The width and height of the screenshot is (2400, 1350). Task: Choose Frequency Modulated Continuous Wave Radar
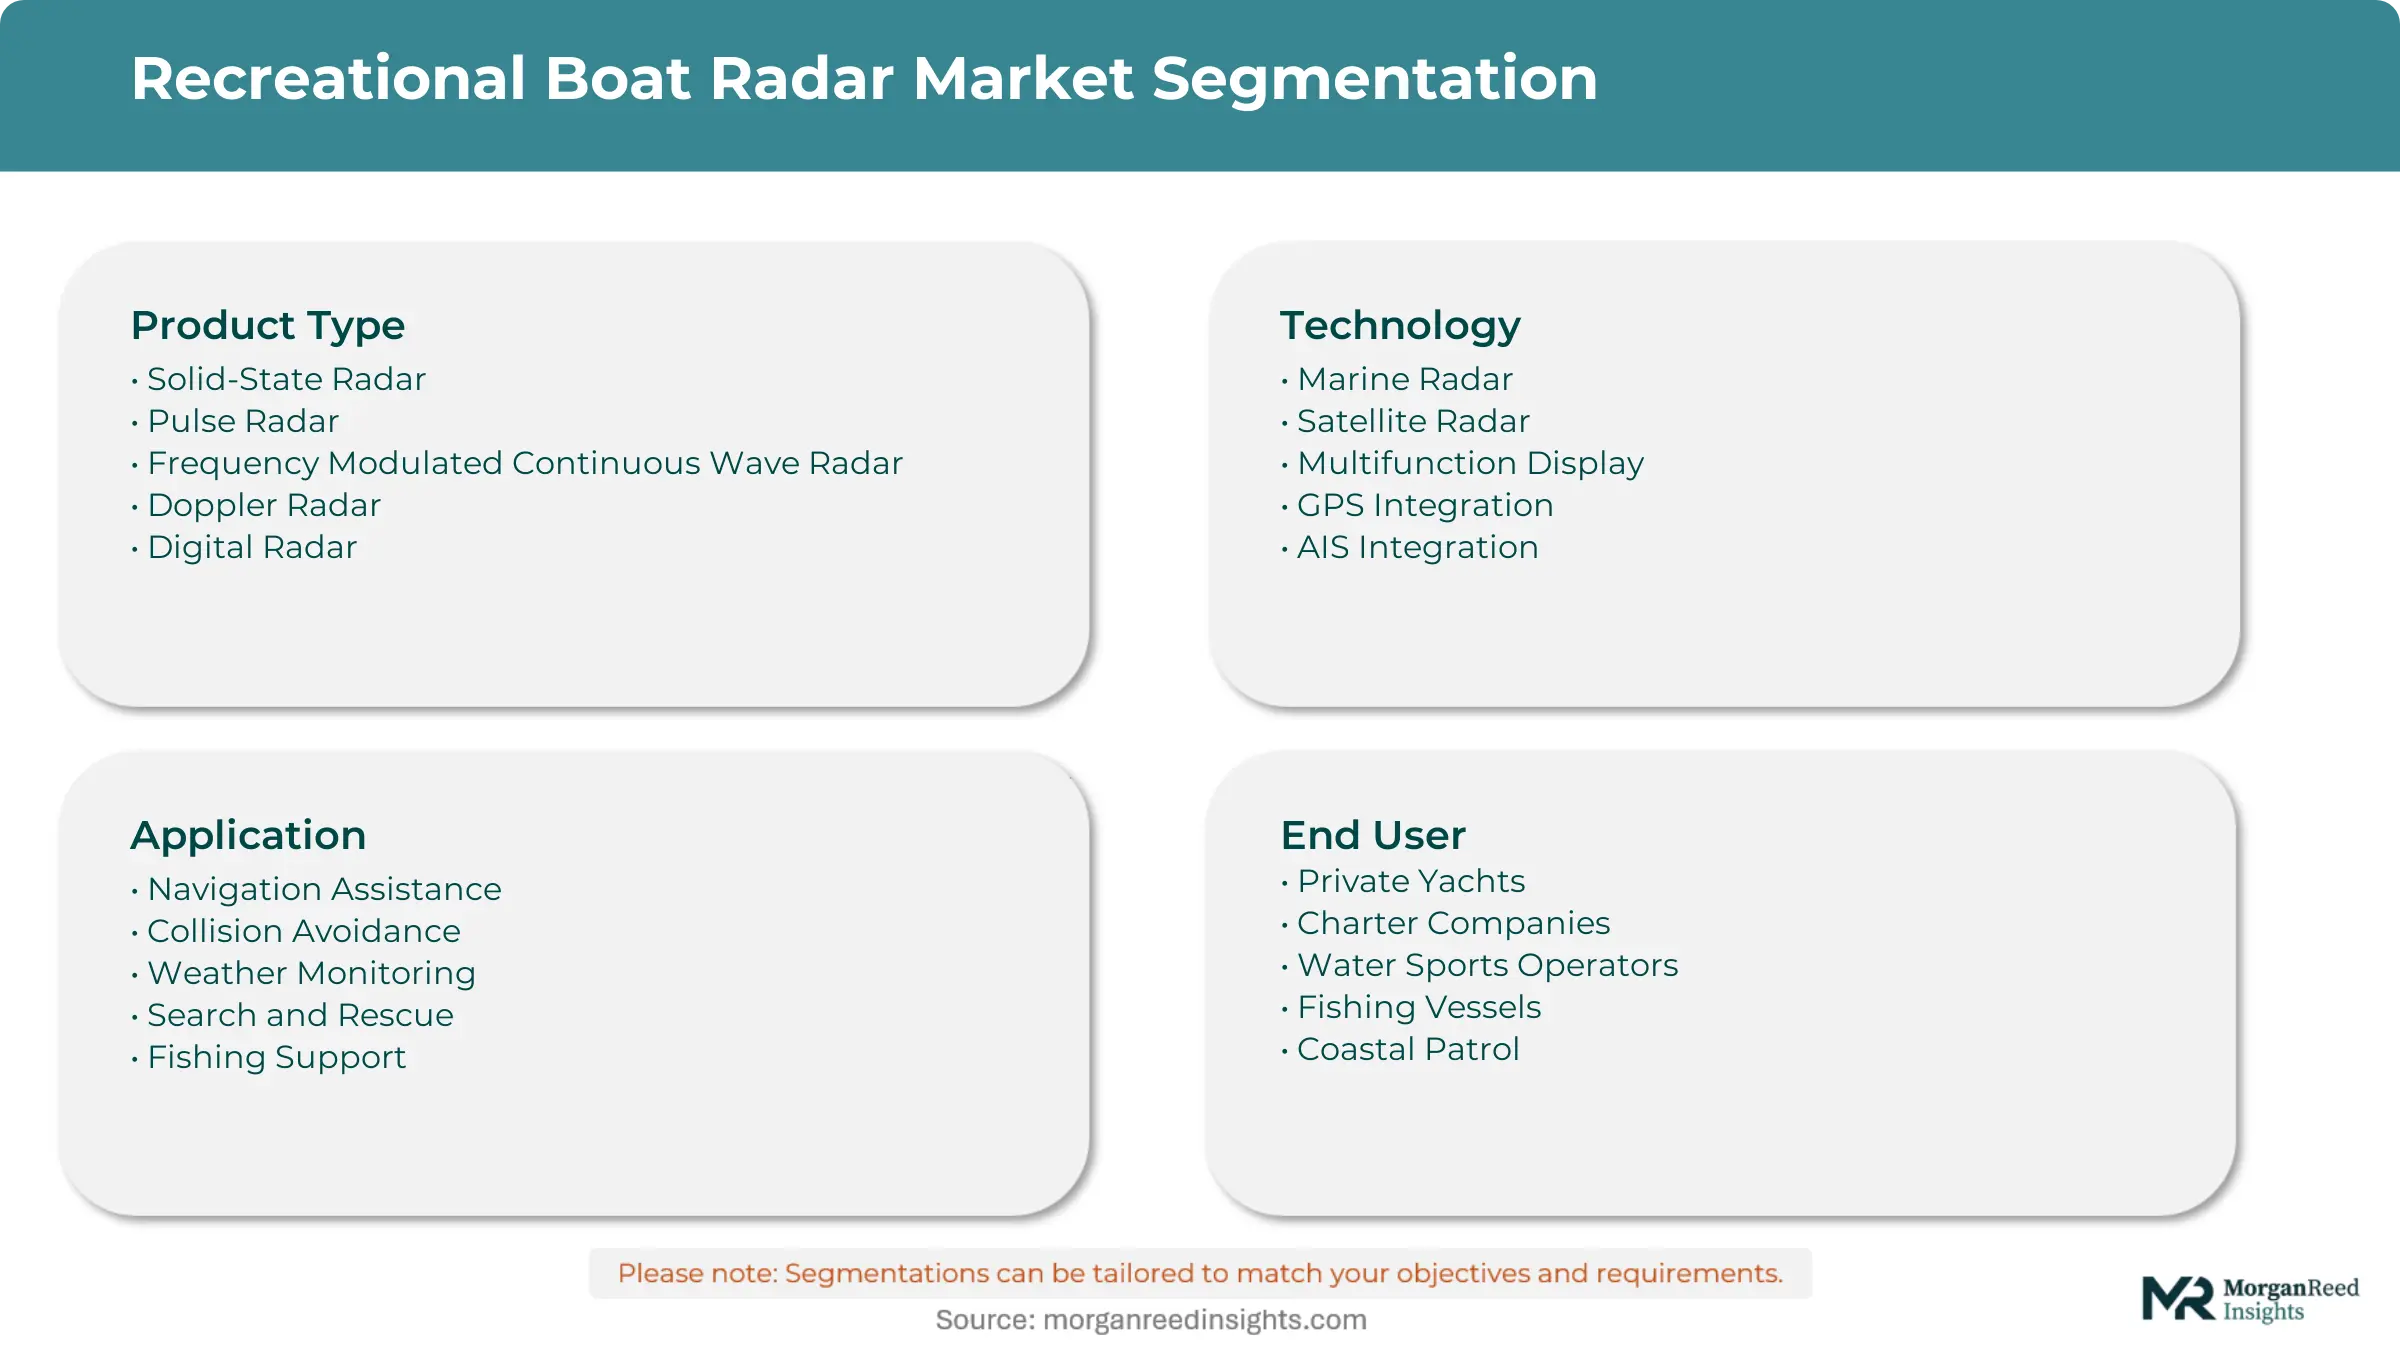525,463
